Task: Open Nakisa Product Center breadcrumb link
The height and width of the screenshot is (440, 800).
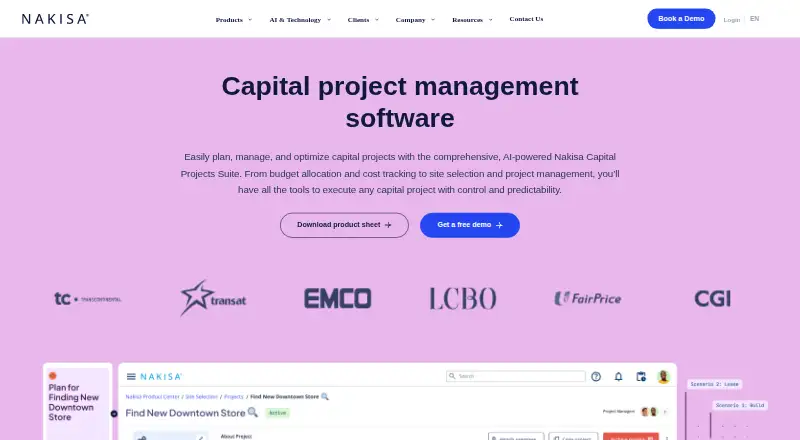Action: pos(153,397)
